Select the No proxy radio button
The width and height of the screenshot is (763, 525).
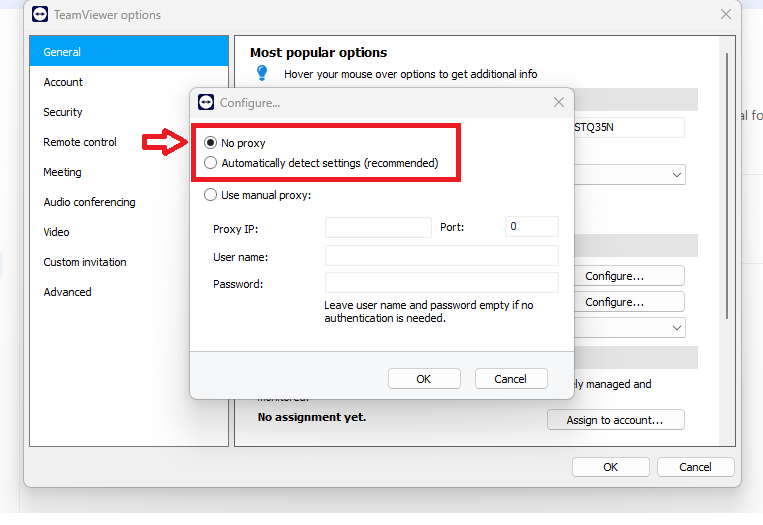tap(210, 143)
